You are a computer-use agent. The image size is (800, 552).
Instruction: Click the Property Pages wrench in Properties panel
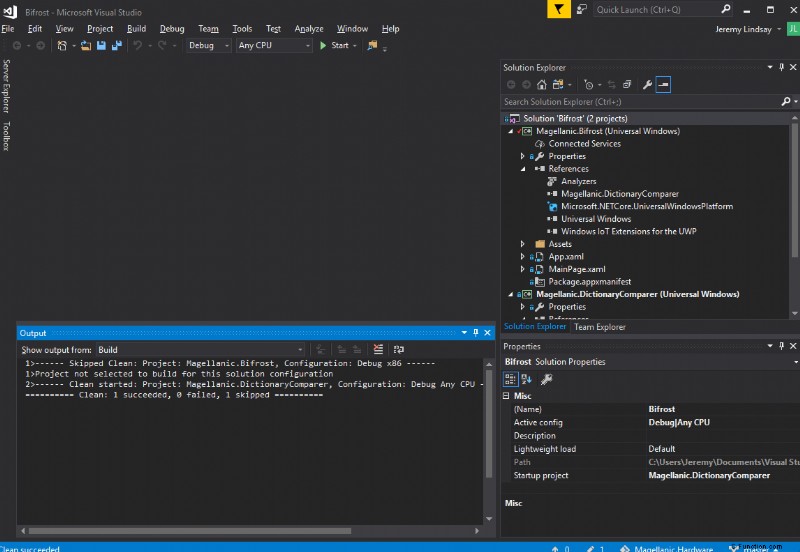[546, 379]
